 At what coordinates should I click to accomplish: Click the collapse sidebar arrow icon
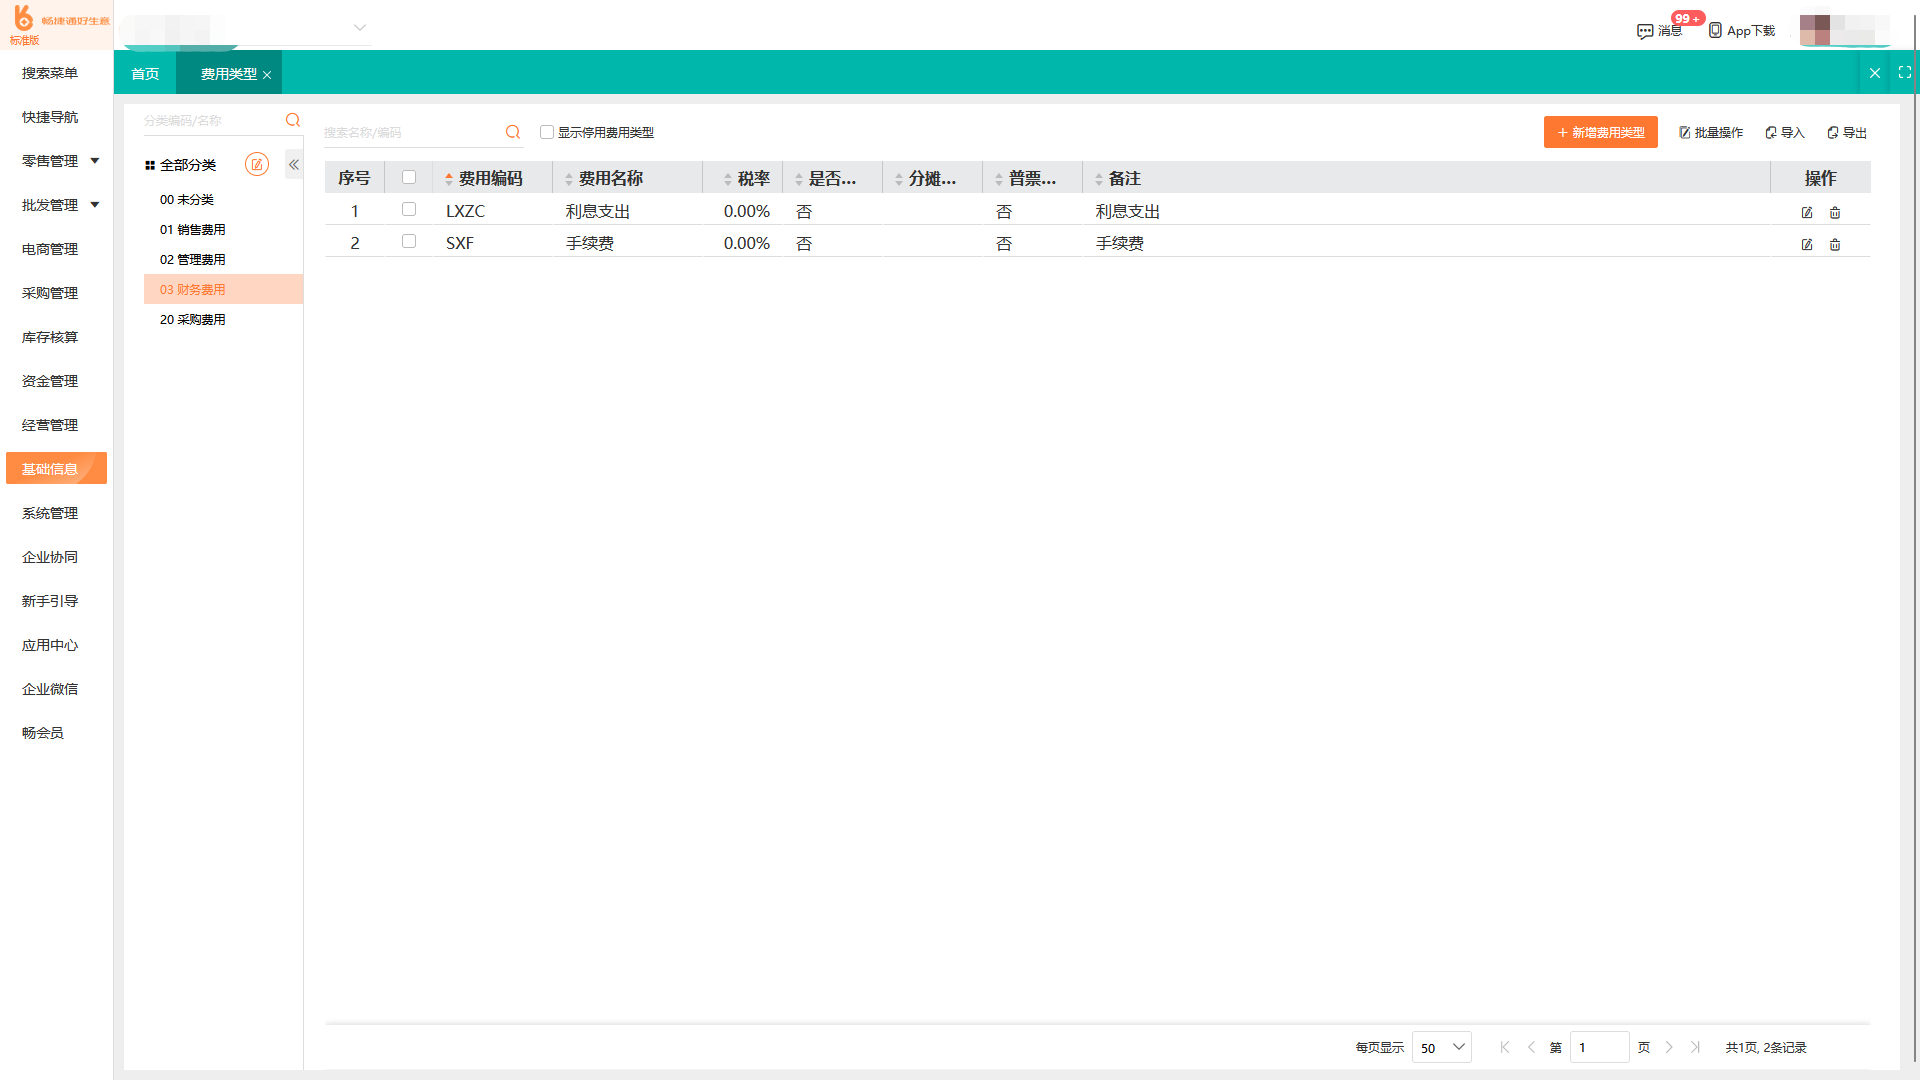[x=294, y=164]
